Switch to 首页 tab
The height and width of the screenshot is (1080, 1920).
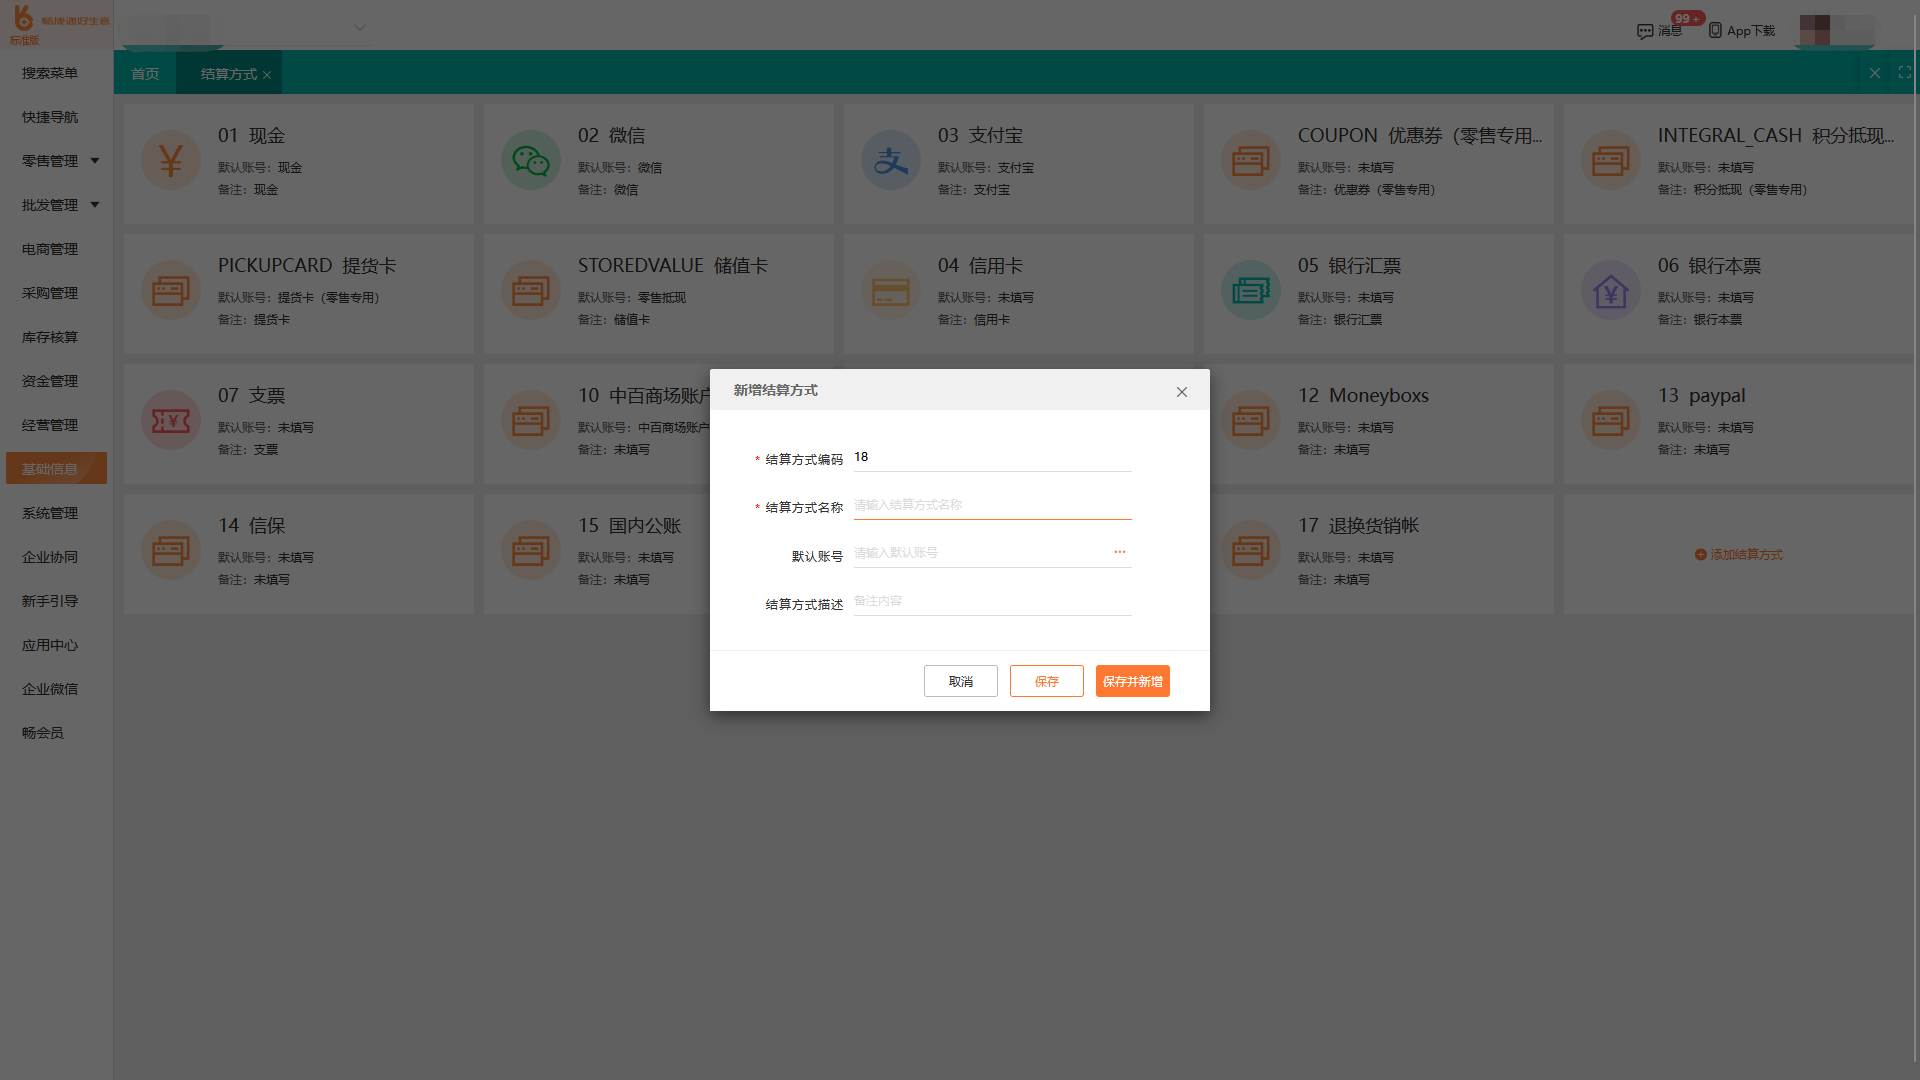tap(145, 74)
